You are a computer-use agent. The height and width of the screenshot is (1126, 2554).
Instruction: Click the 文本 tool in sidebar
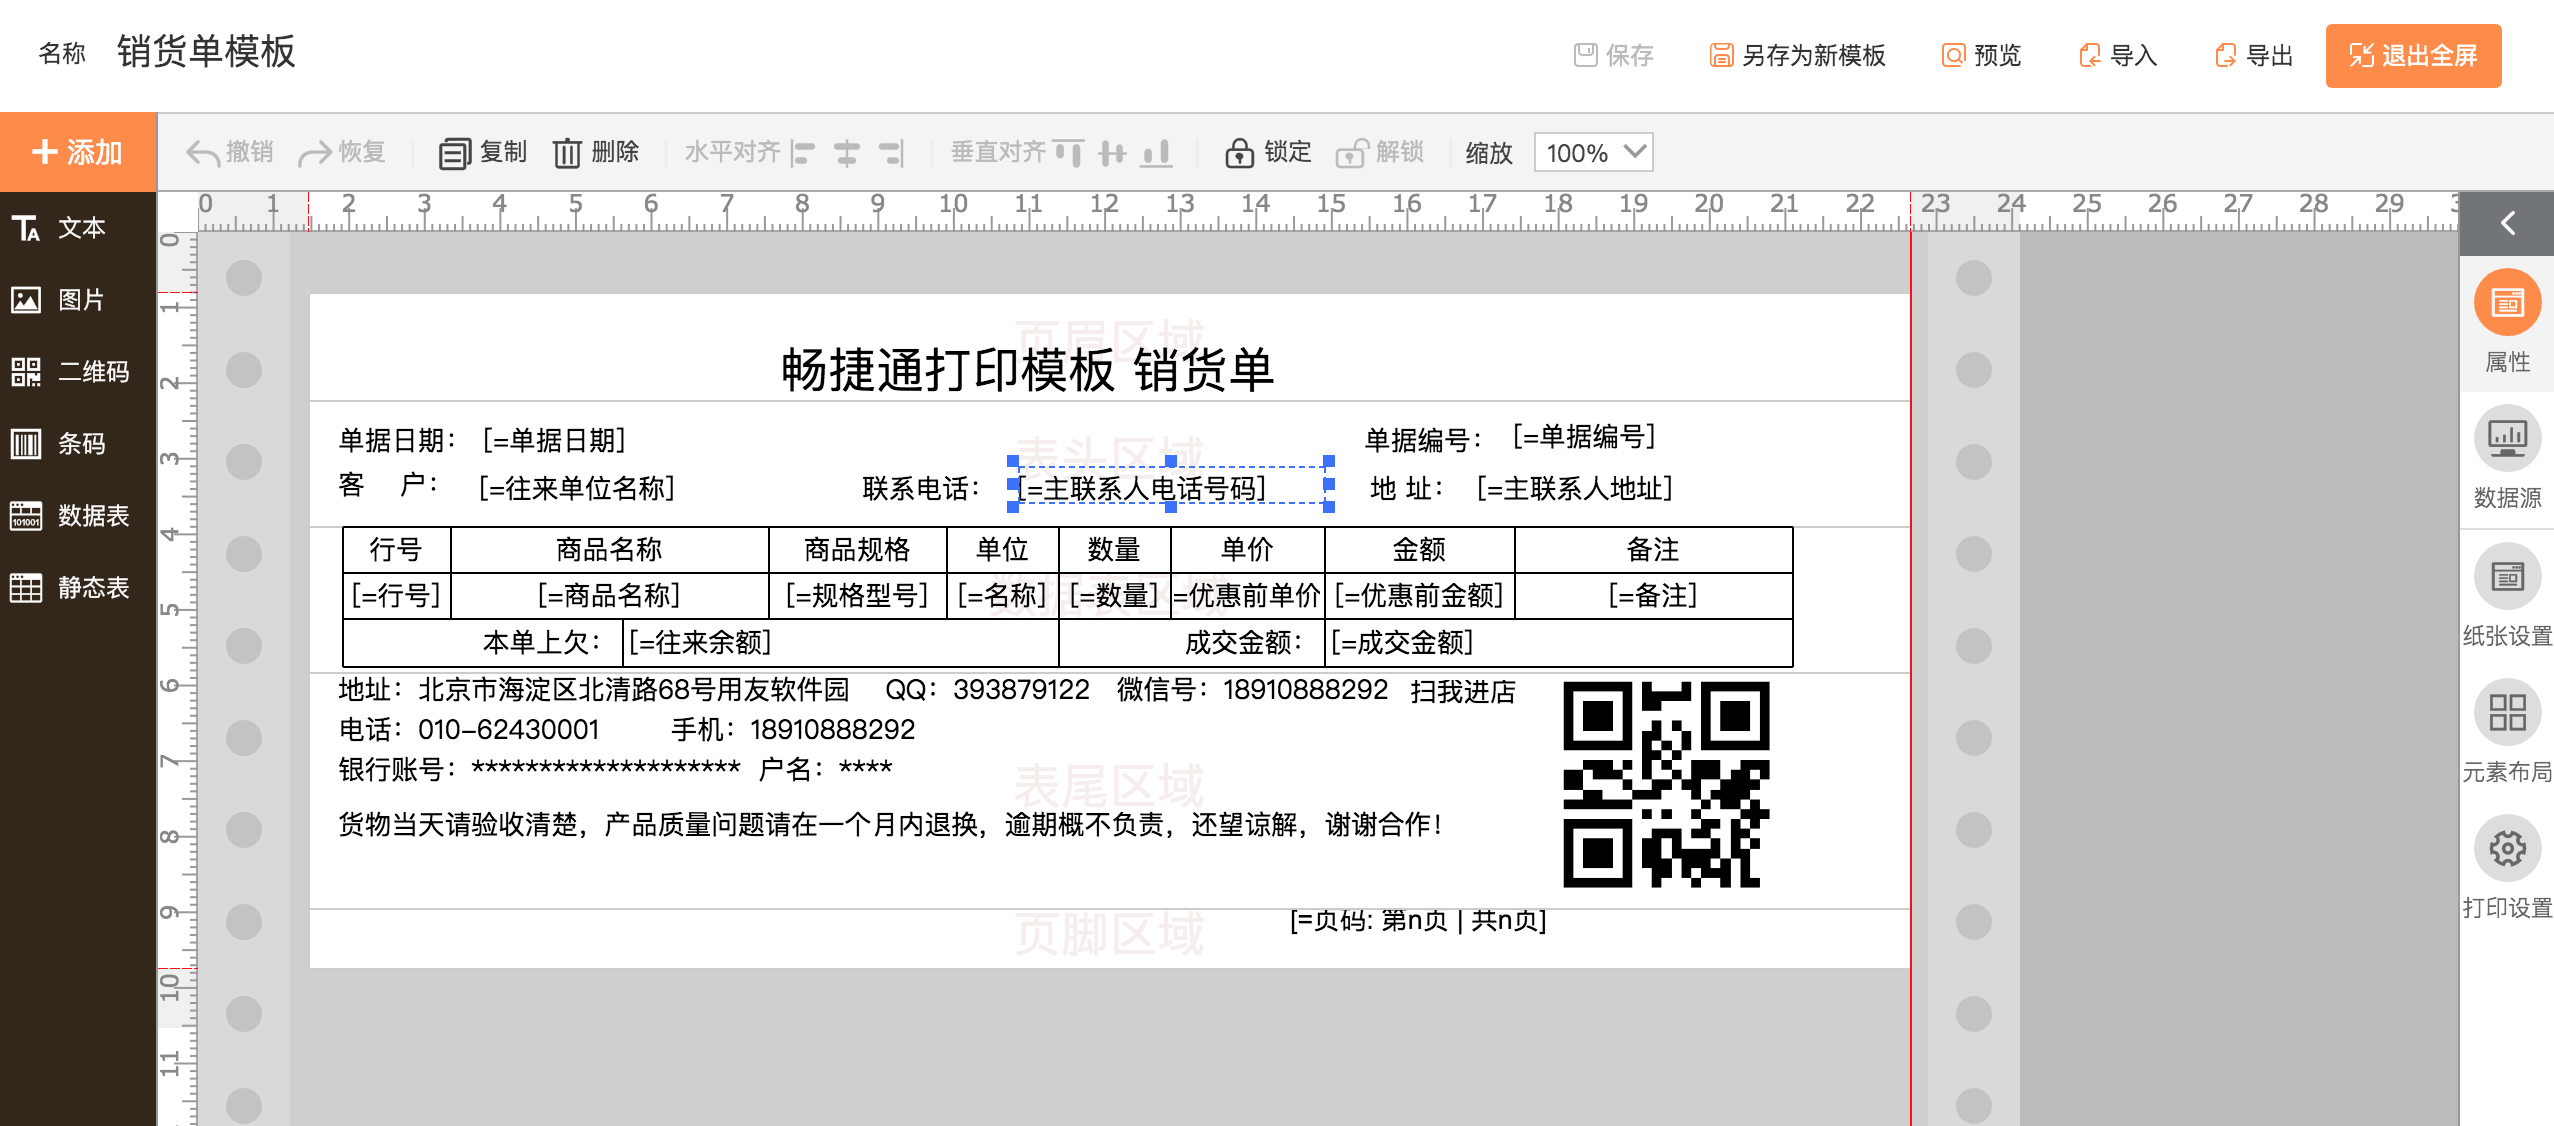73,228
